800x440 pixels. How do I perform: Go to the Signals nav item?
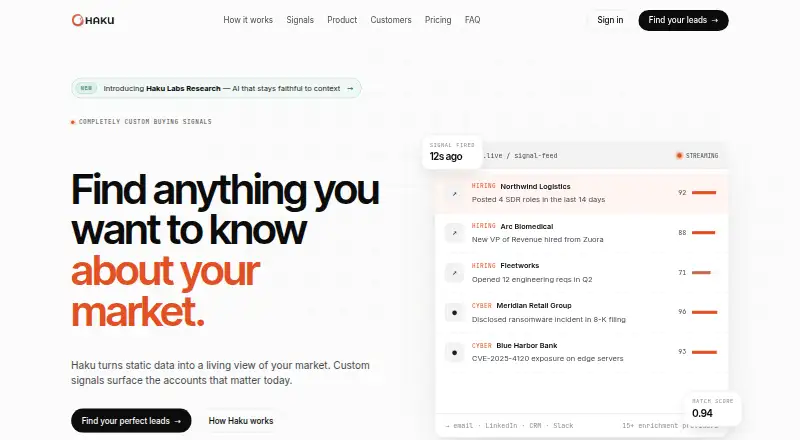pos(300,20)
